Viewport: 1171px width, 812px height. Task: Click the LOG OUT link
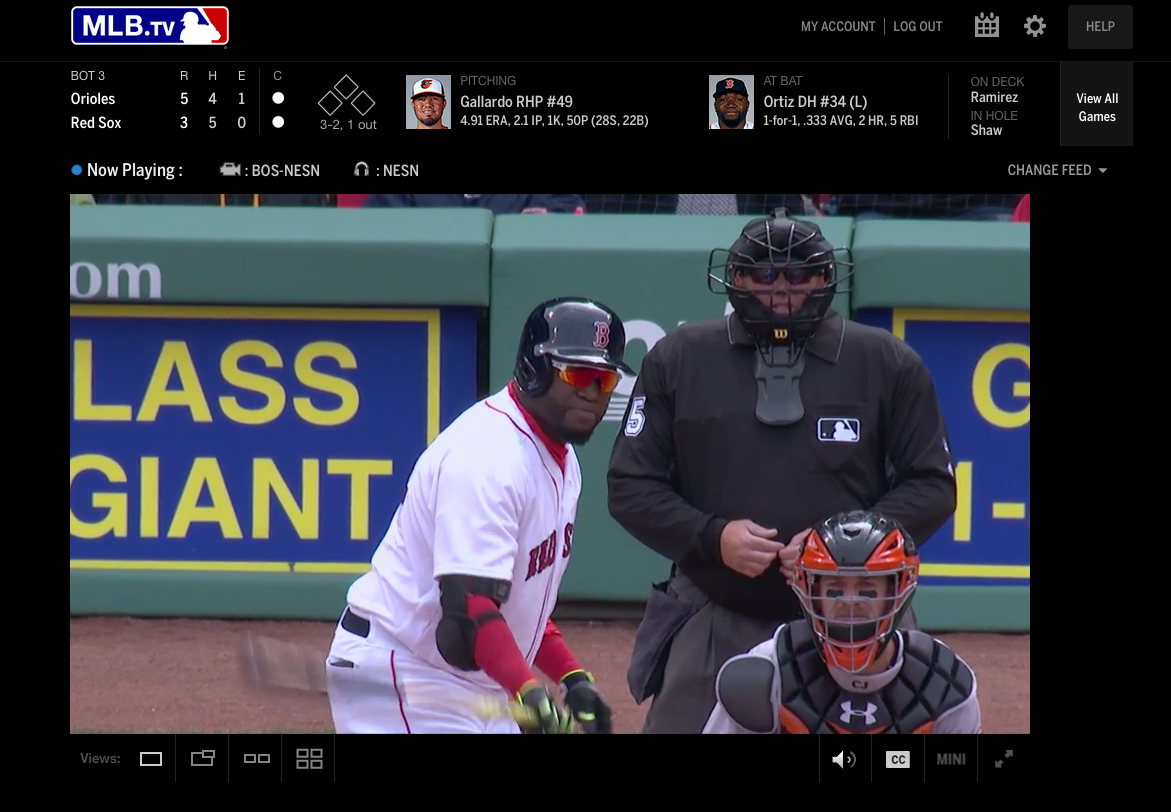(918, 26)
